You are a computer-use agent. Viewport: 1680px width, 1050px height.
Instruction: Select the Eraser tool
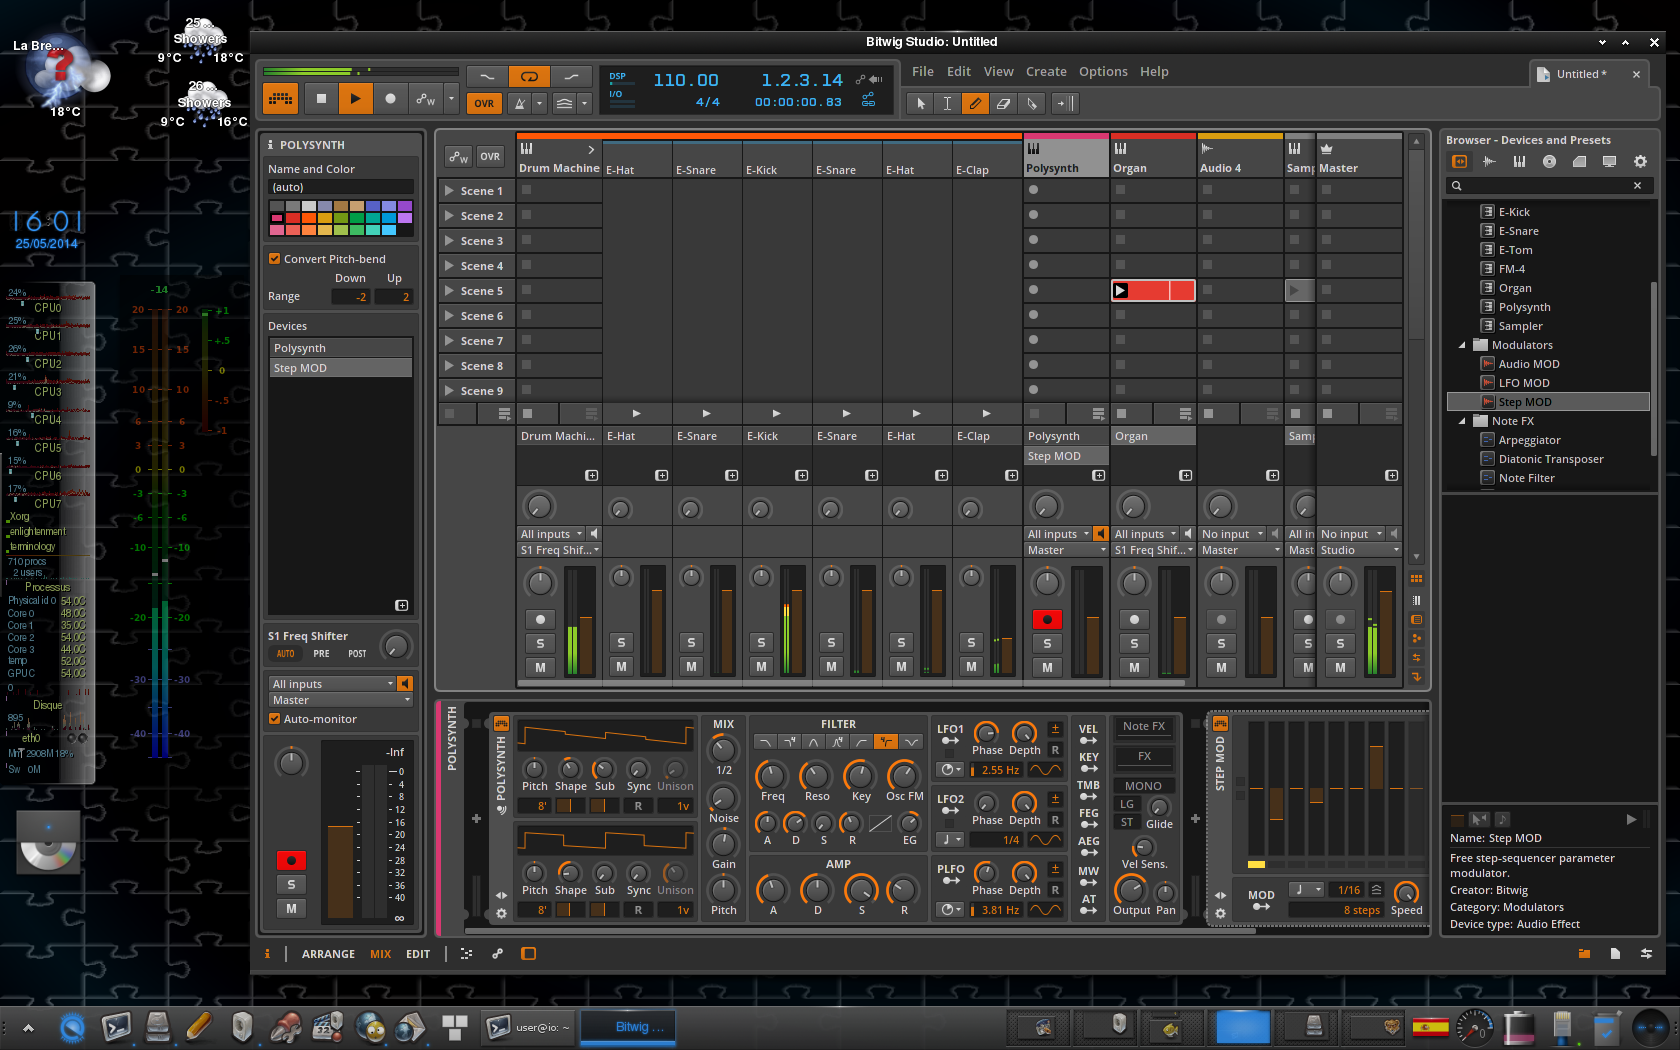1003,103
